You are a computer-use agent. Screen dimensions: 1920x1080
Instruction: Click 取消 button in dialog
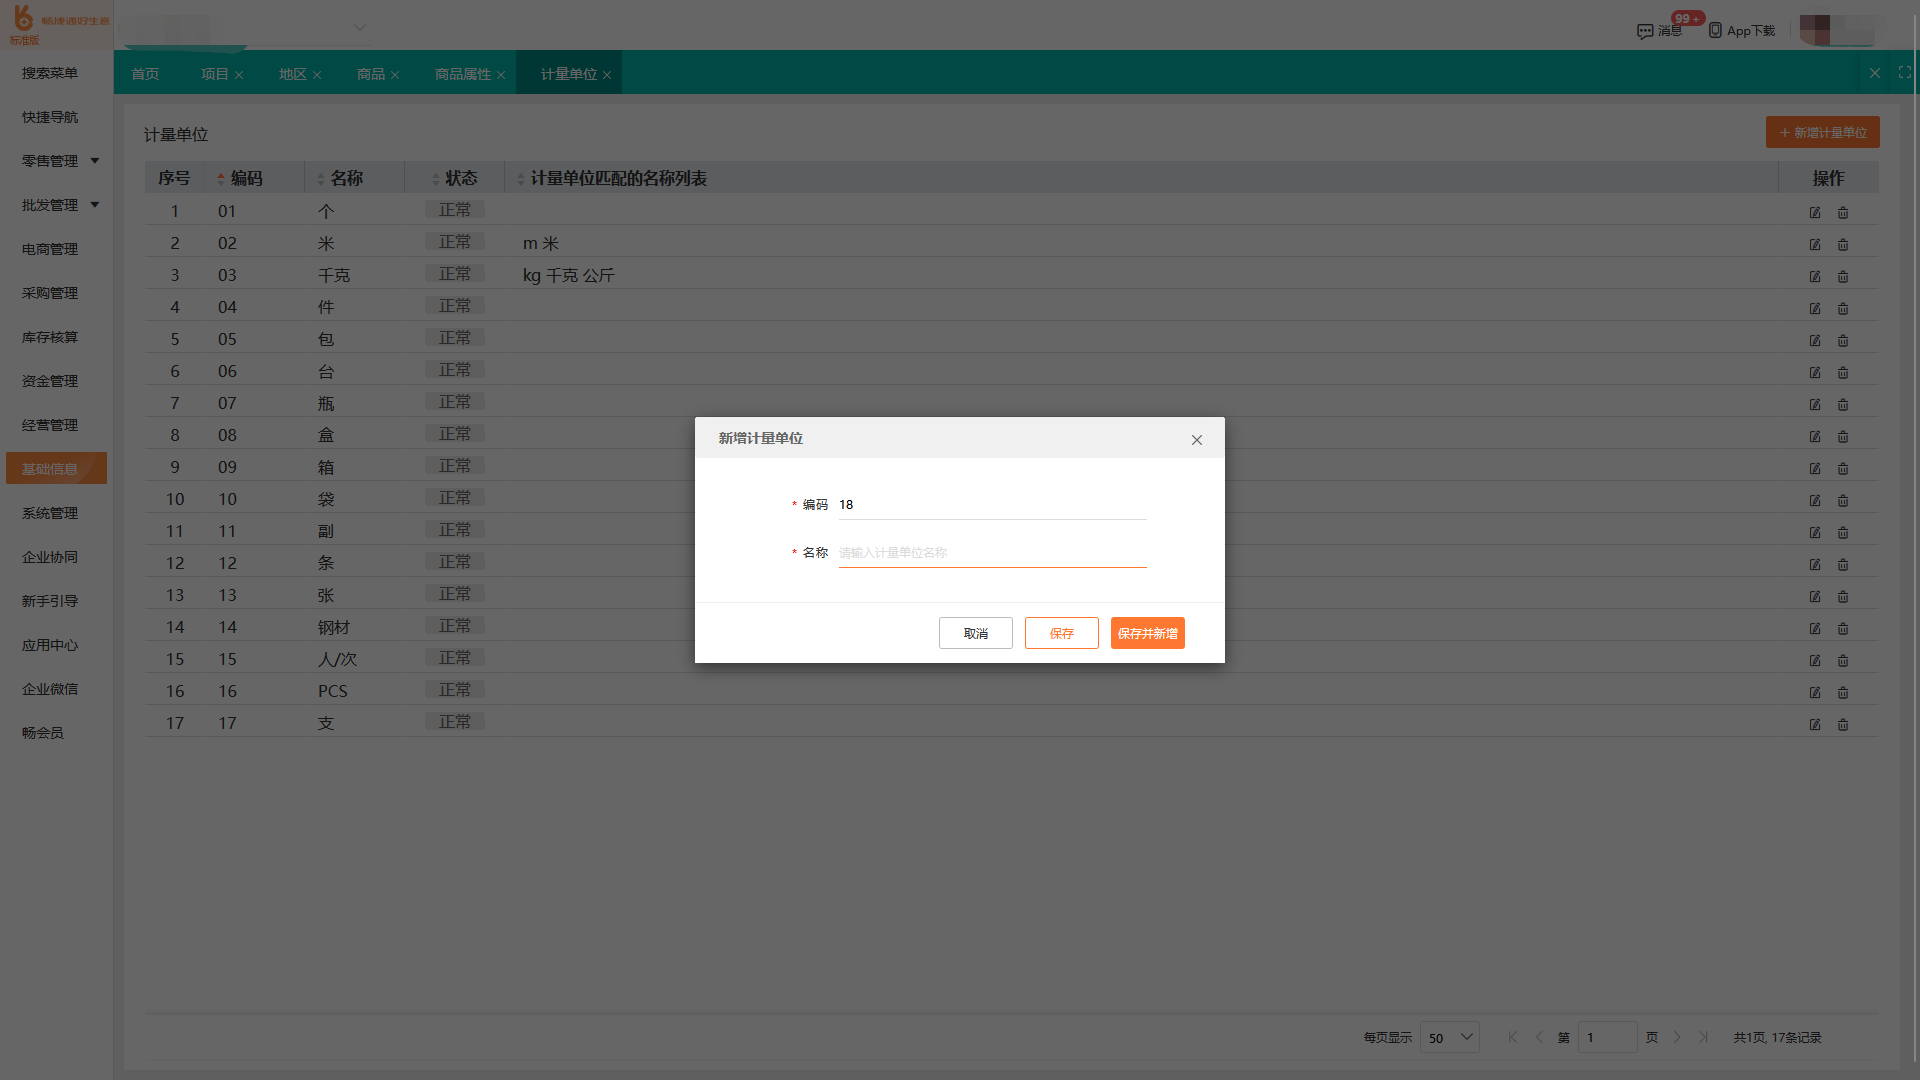(976, 632)
